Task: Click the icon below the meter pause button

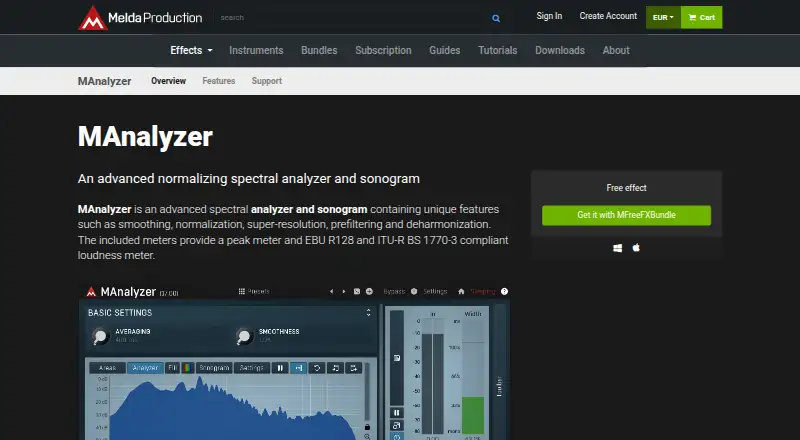Action: tap(396, 425)
